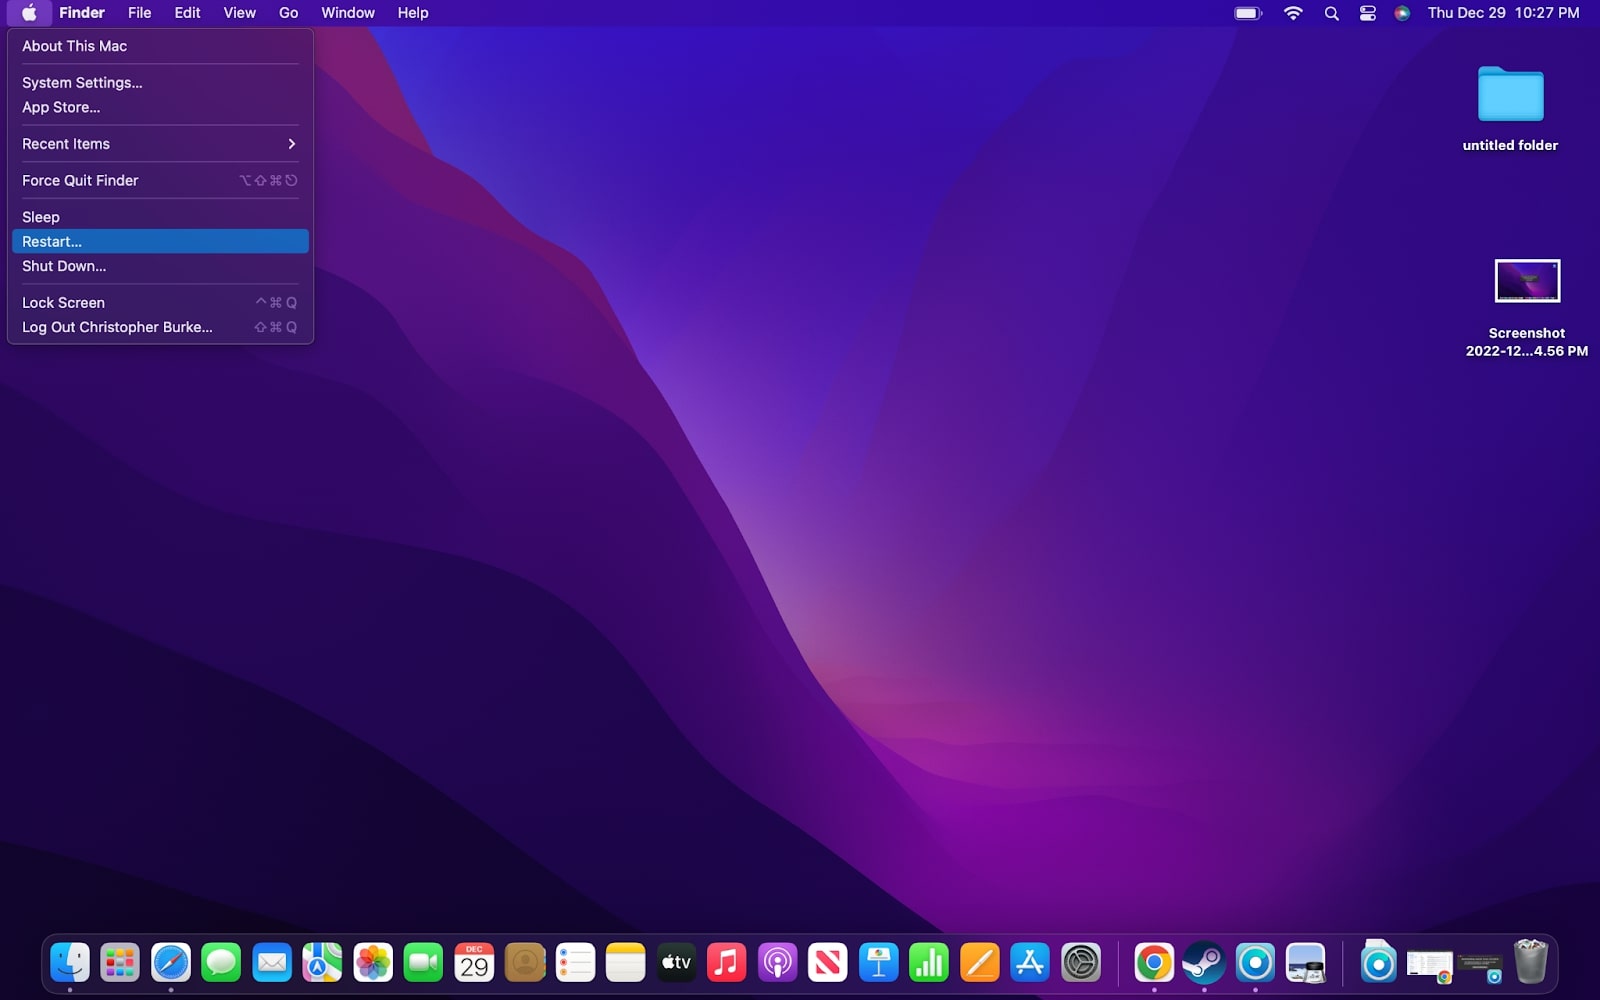This screenshot has height=1000, width=1600.
Task: Select the Screenshot file on the desktop
Action: pos(1527,280)
